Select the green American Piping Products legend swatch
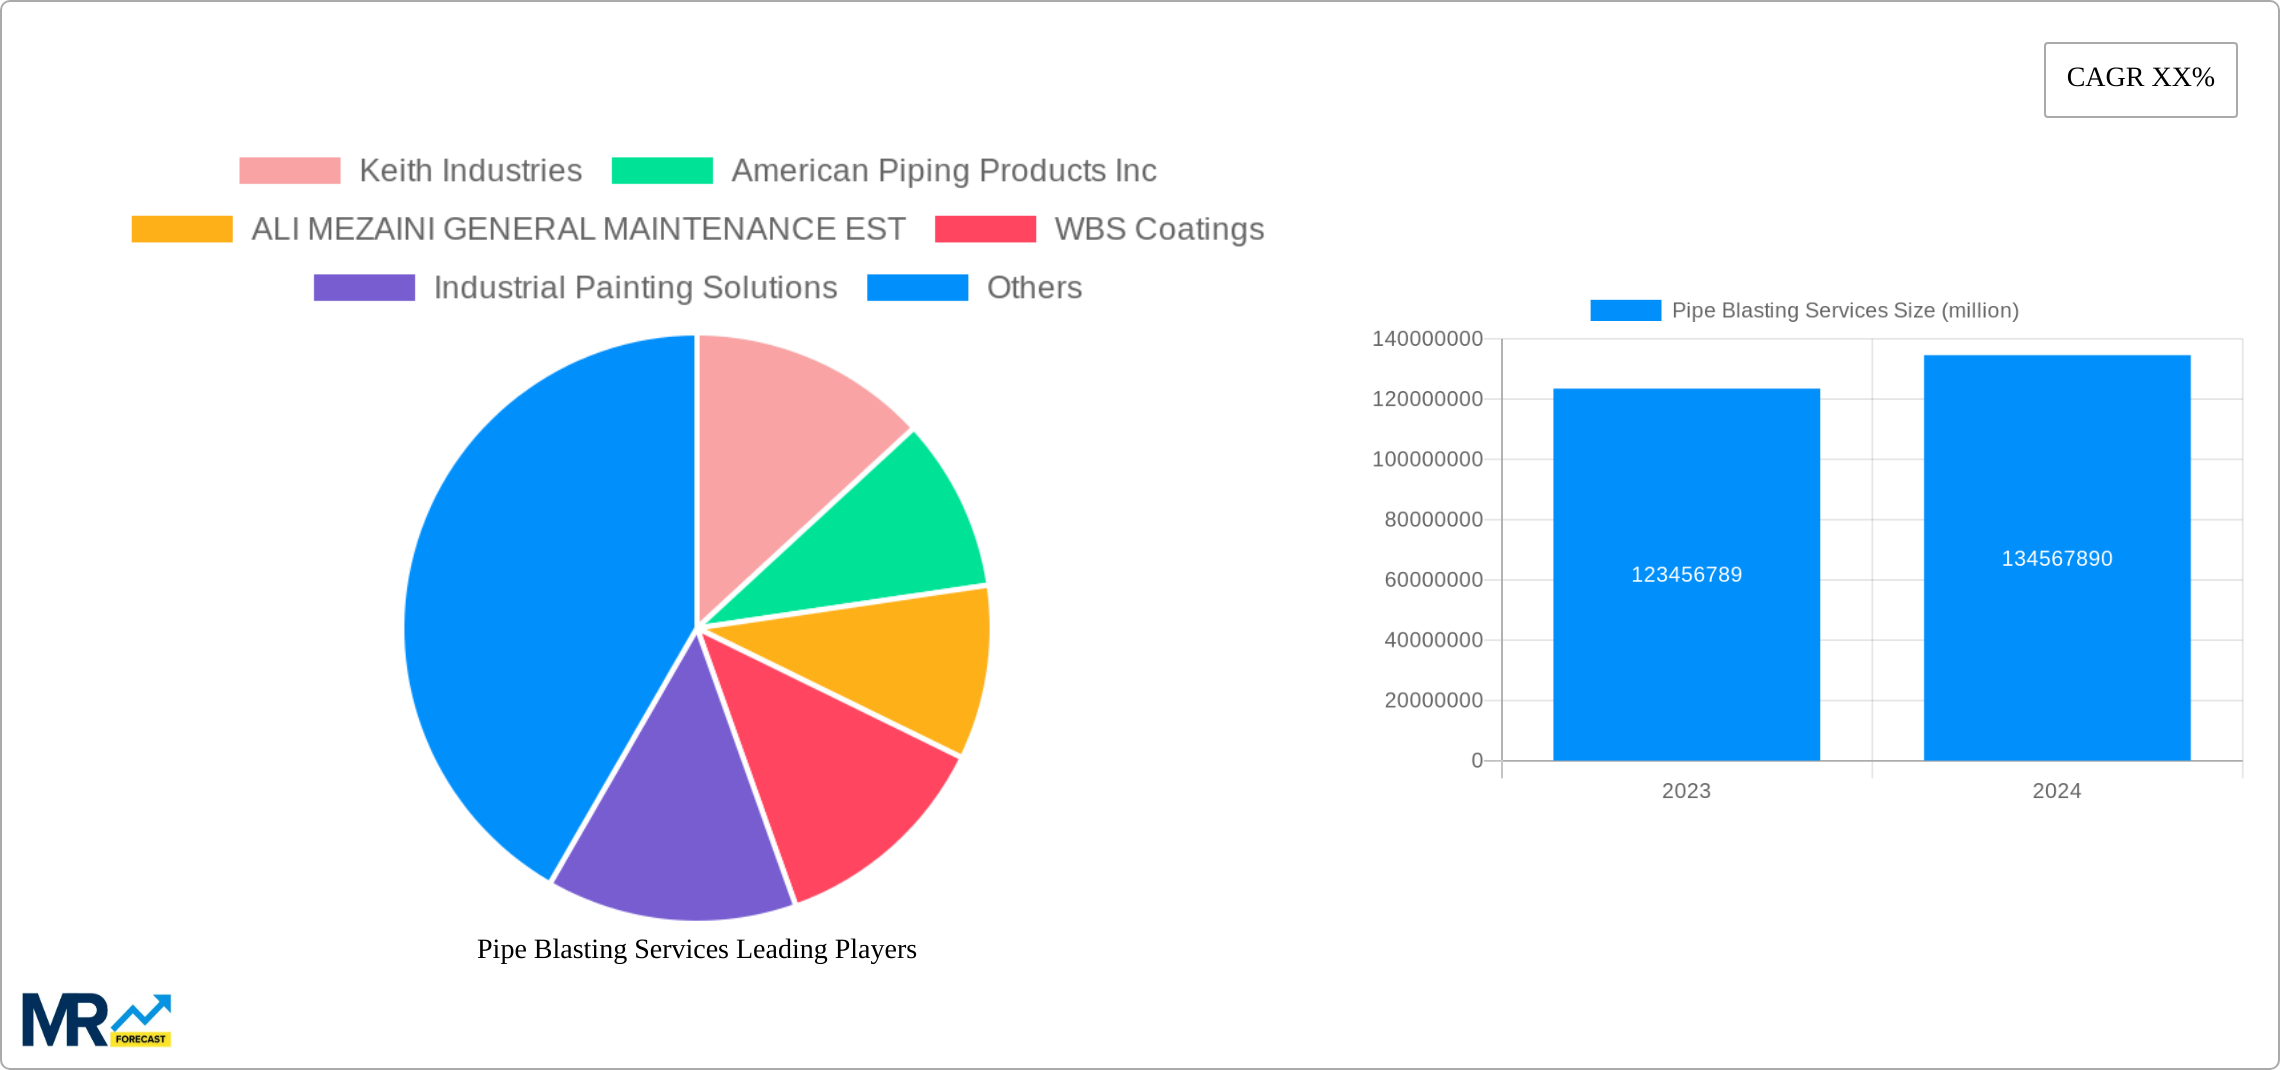2280x1070 pixels. (660, 170)
